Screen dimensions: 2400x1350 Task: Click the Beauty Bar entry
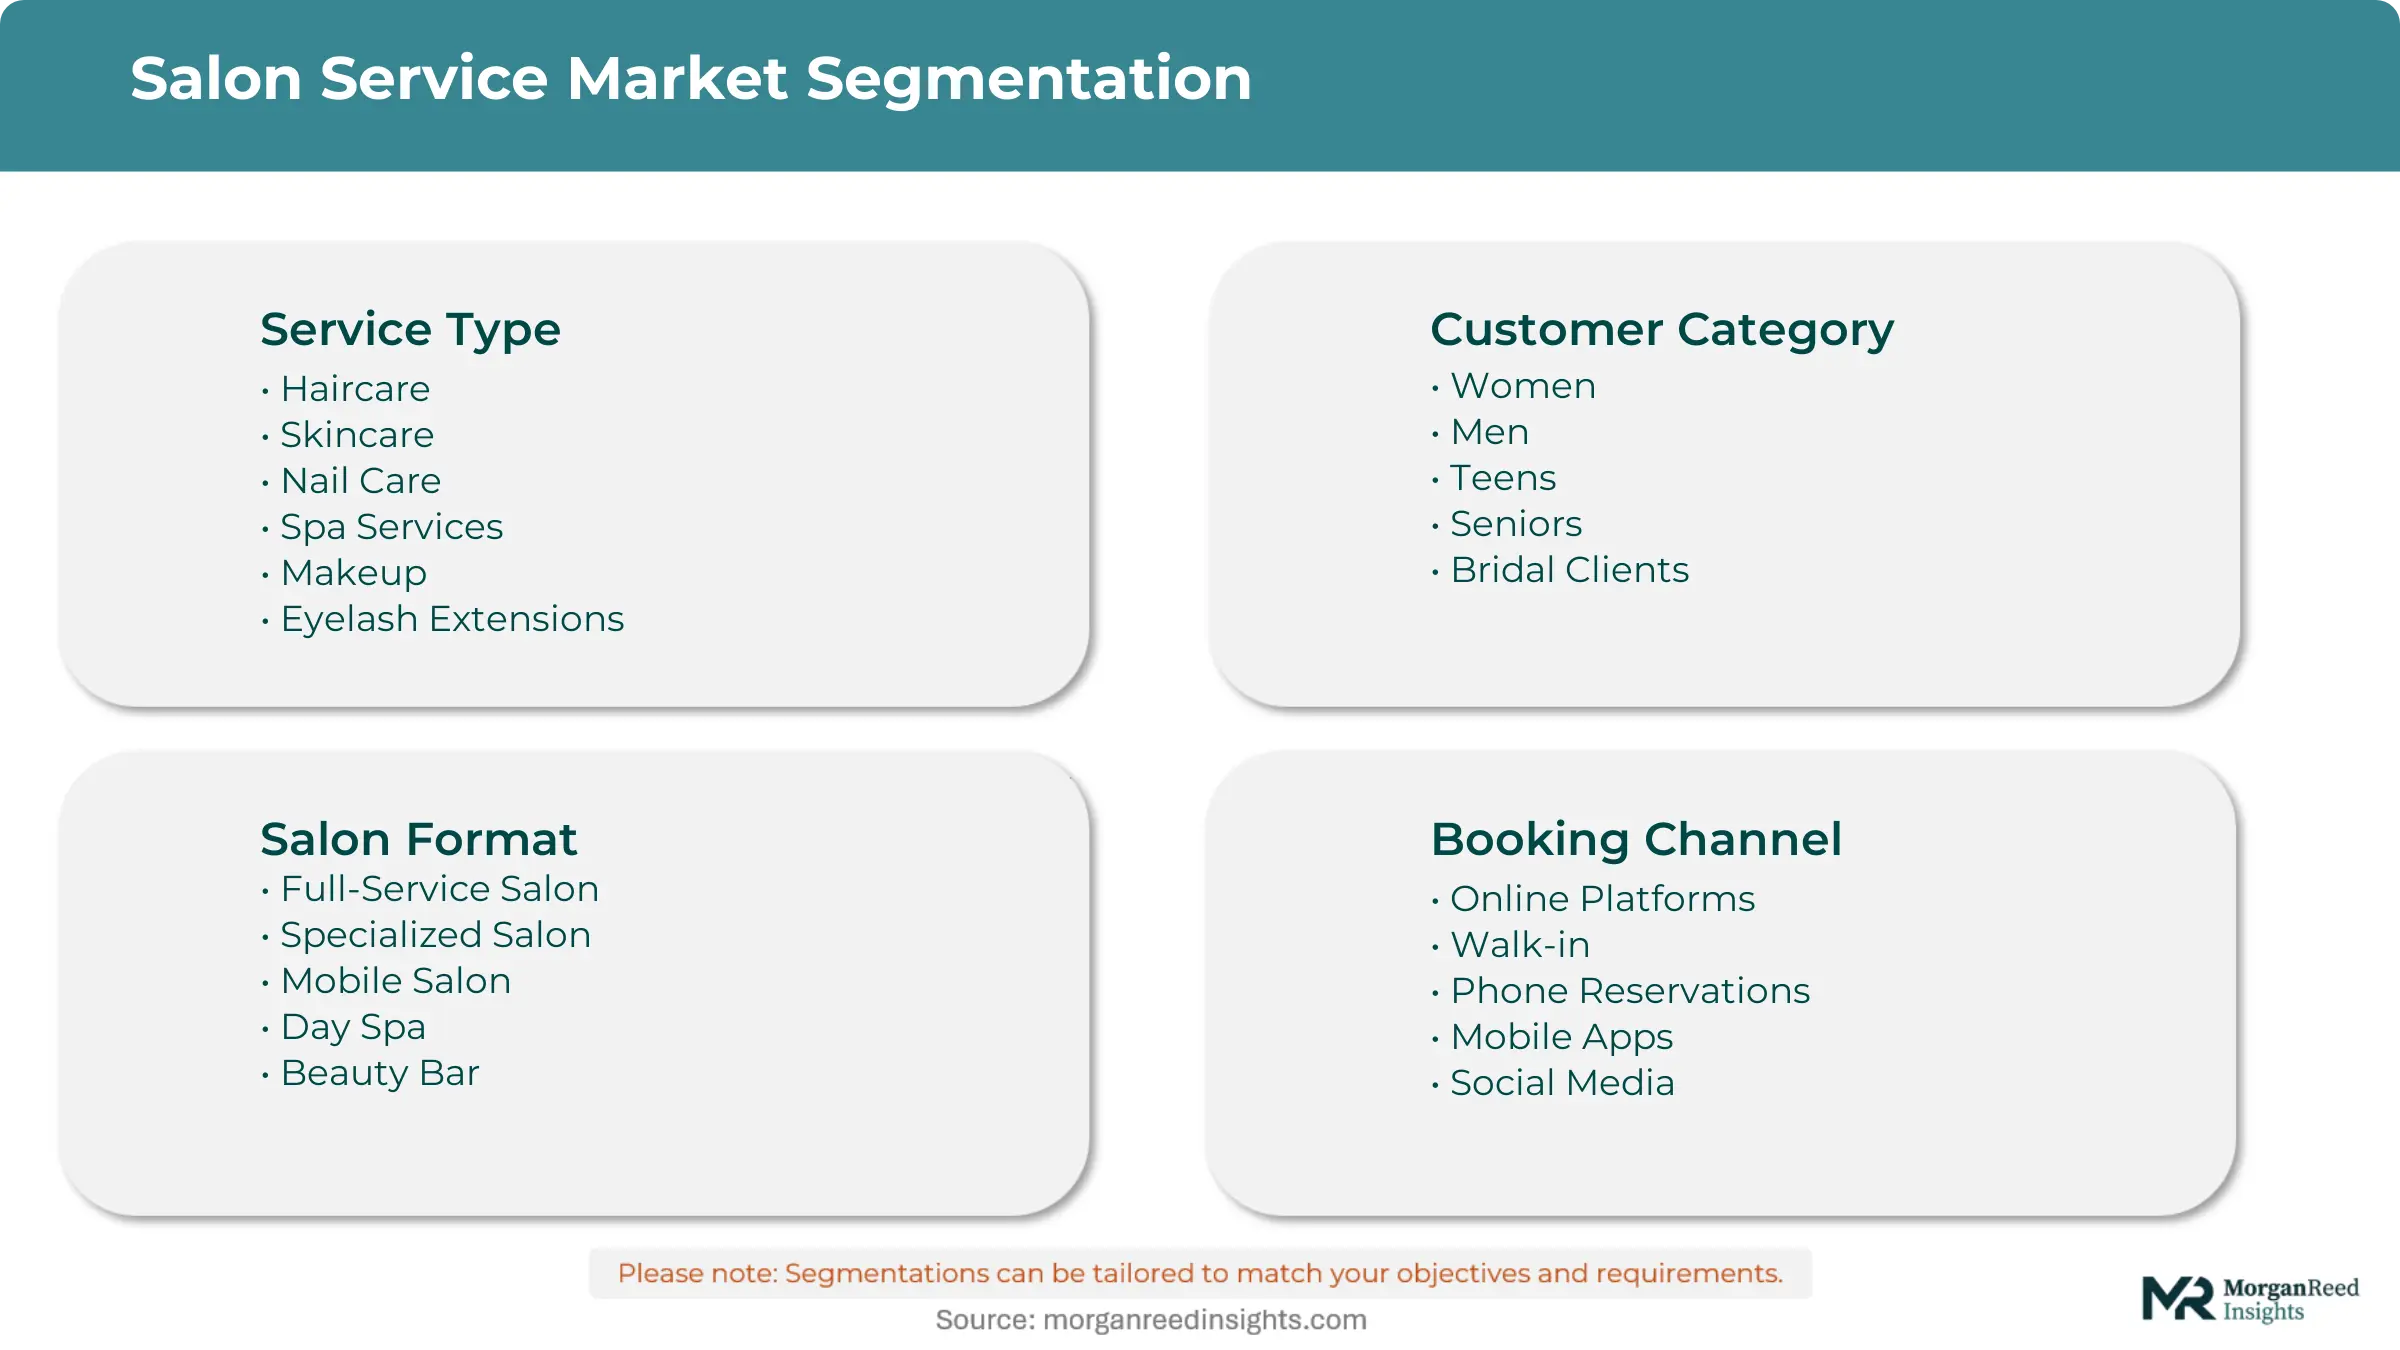[381, 1072]
